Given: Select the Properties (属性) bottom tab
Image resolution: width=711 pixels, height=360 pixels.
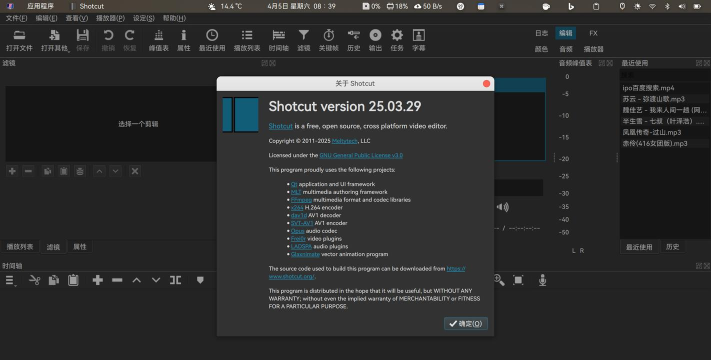Looking at the screenshot, I should coord(80,247).
